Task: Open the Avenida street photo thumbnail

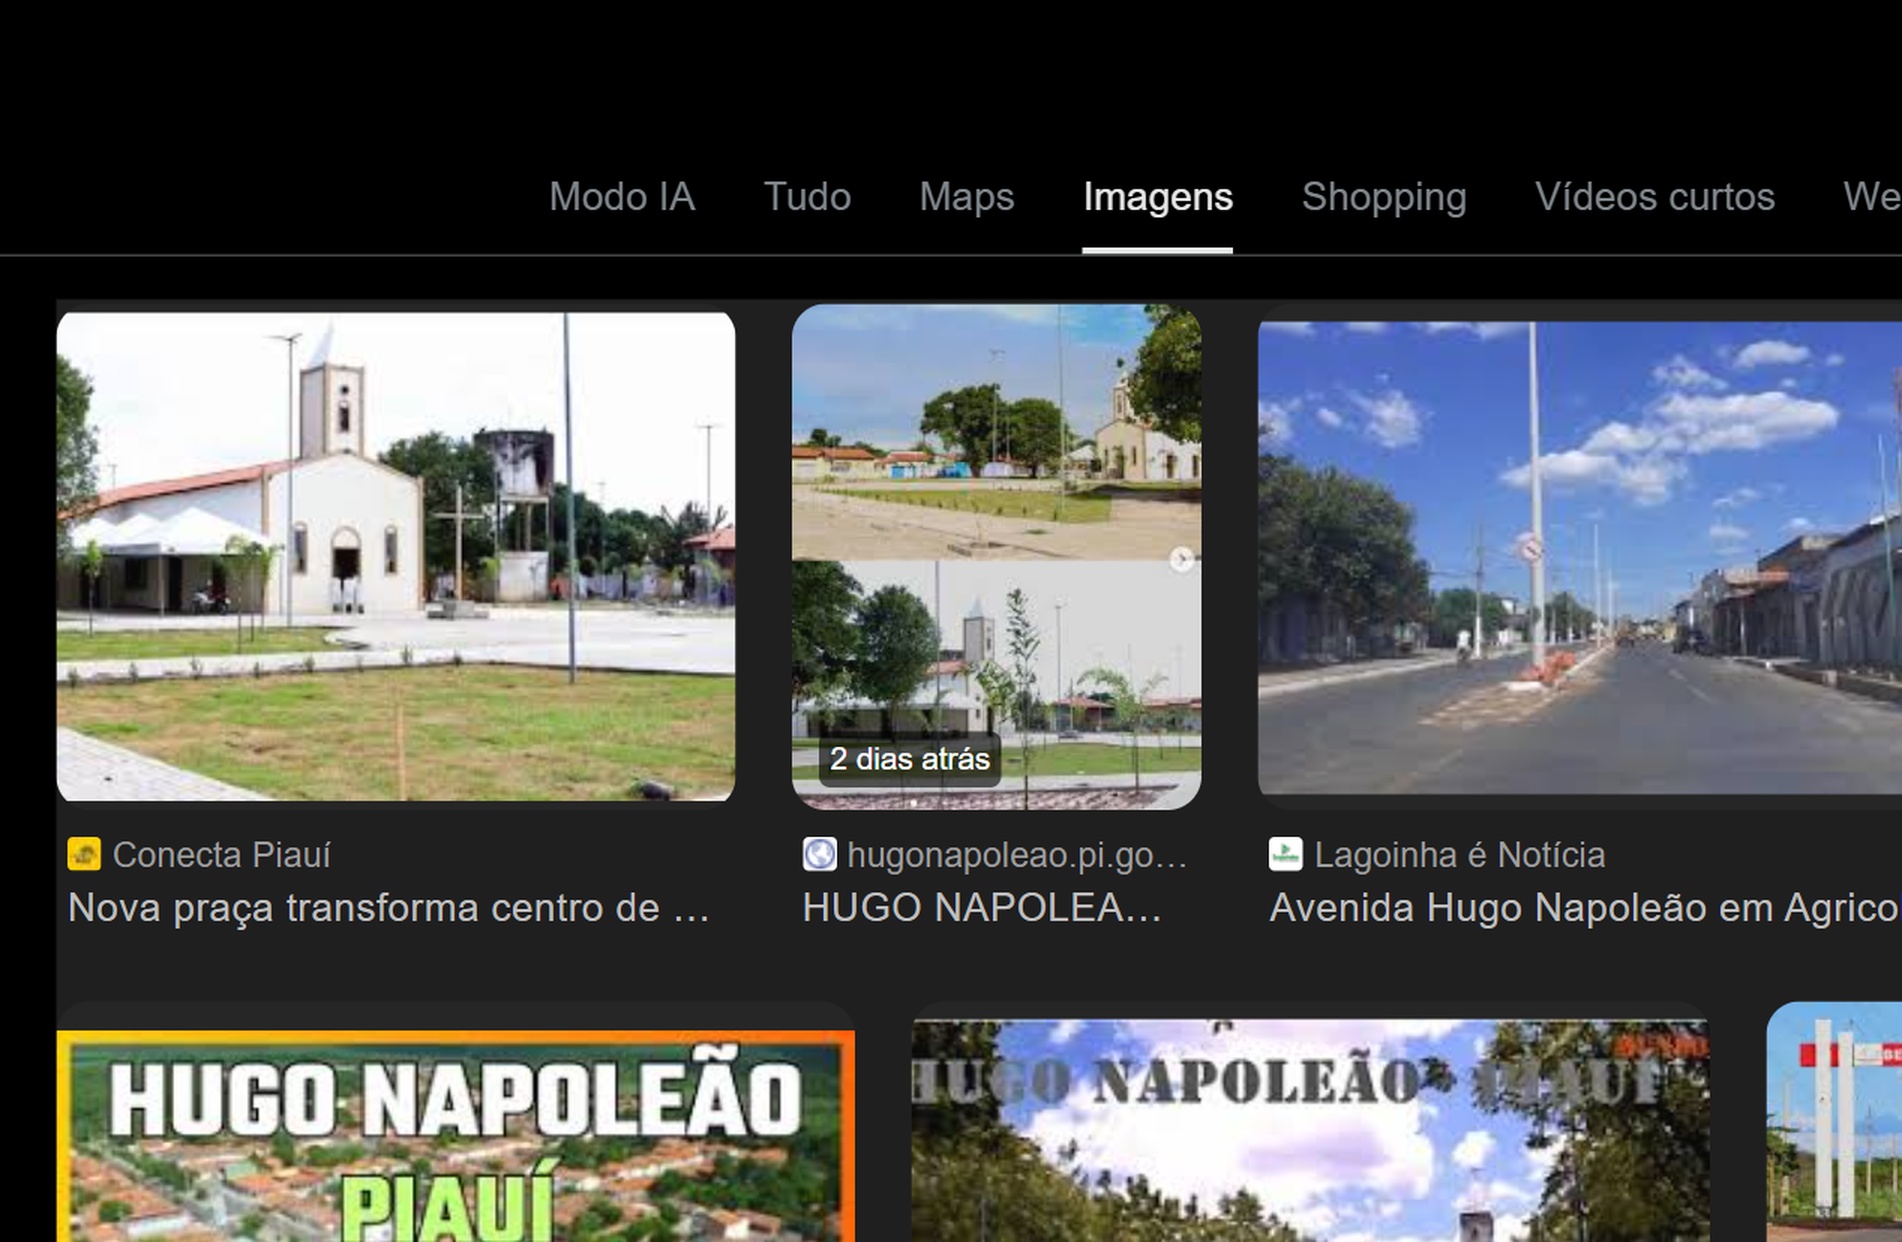Action: click(x=1579, y=556)
